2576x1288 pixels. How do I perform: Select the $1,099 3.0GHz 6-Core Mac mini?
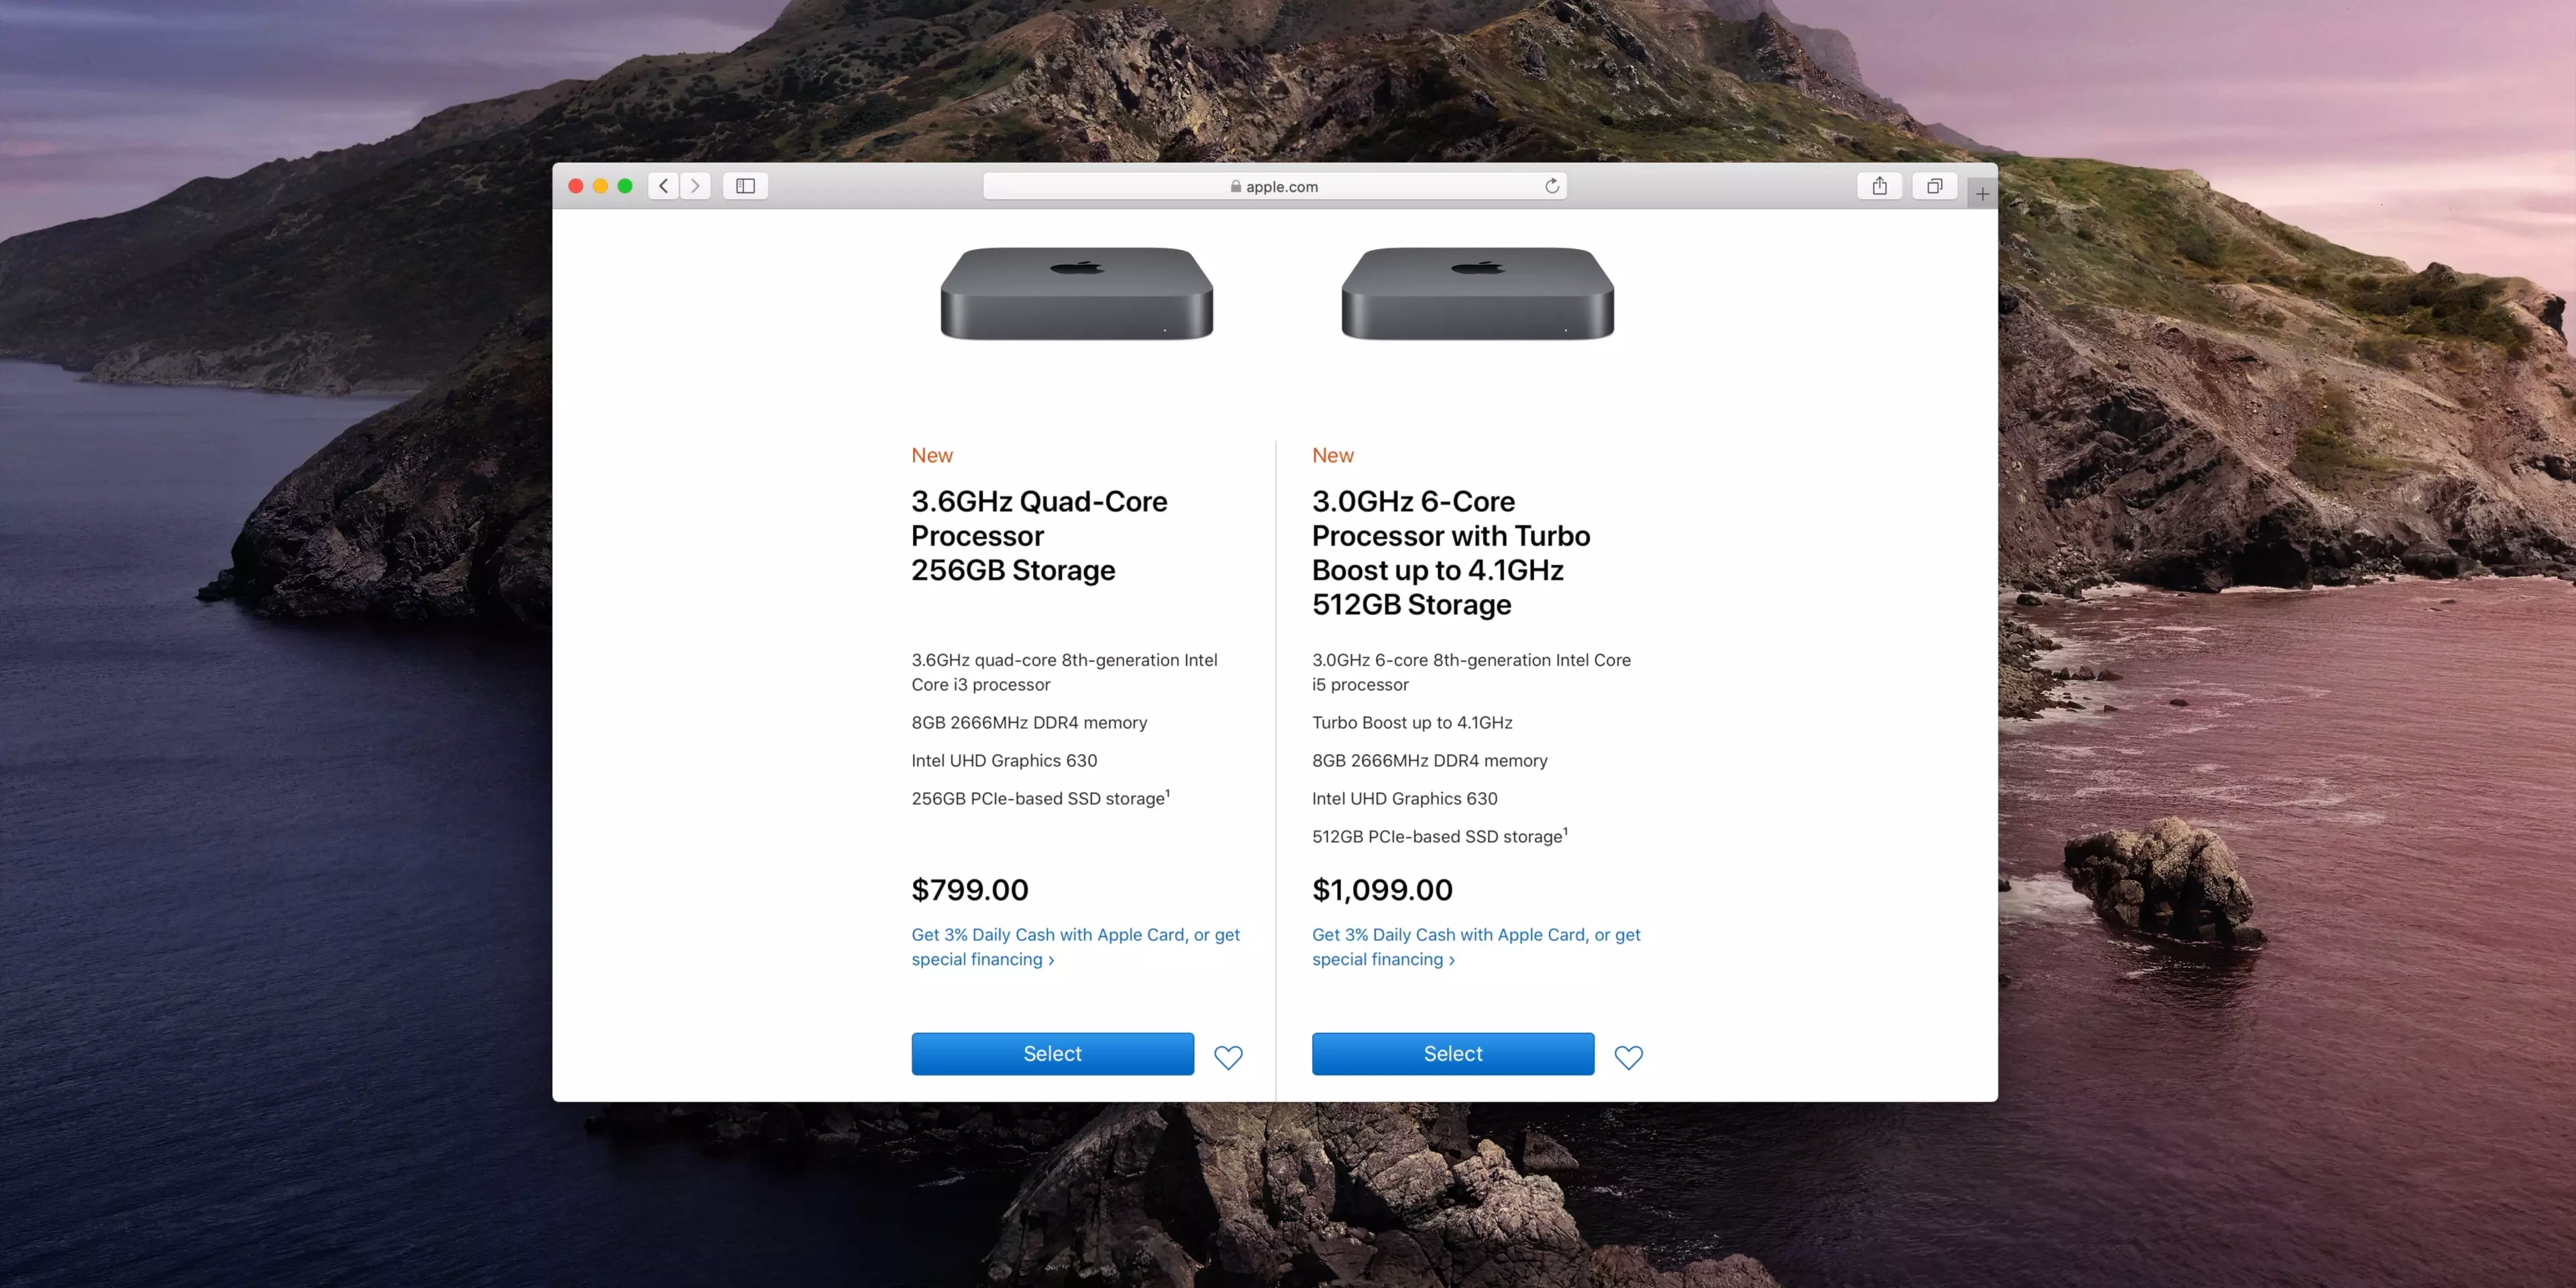point(1452,1053)
